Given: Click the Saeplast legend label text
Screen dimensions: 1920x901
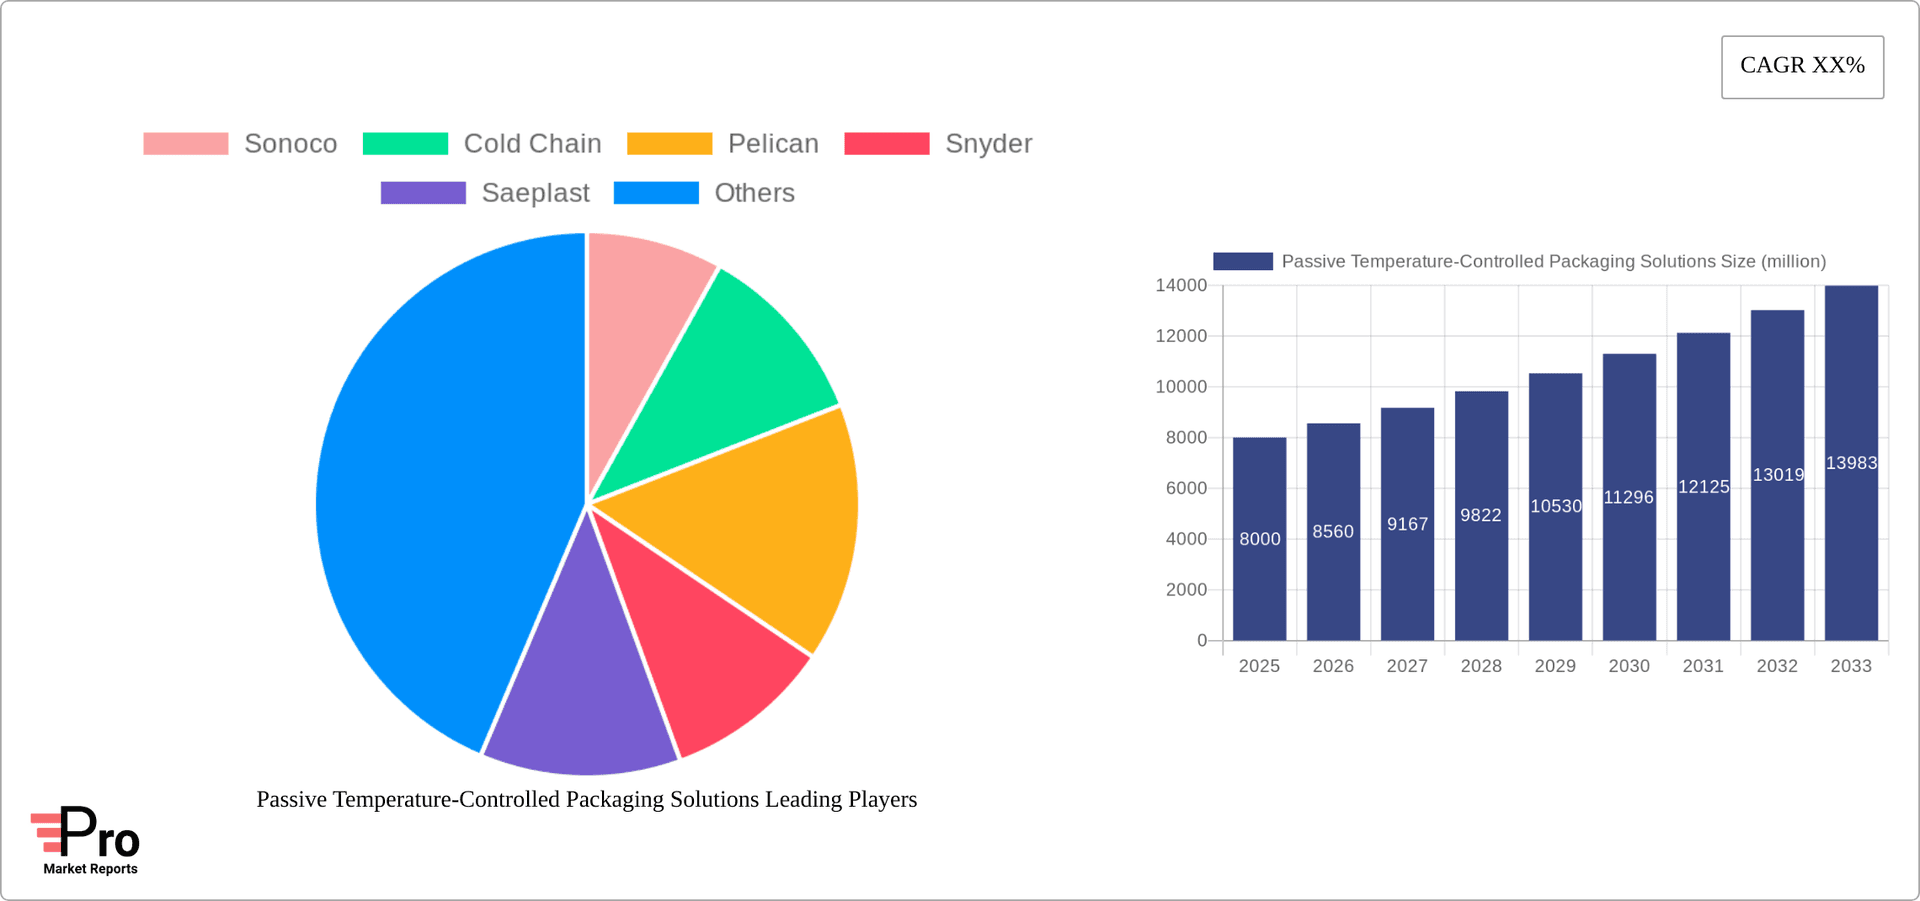Looking at the screenshot, I should (x=535, y=192).
